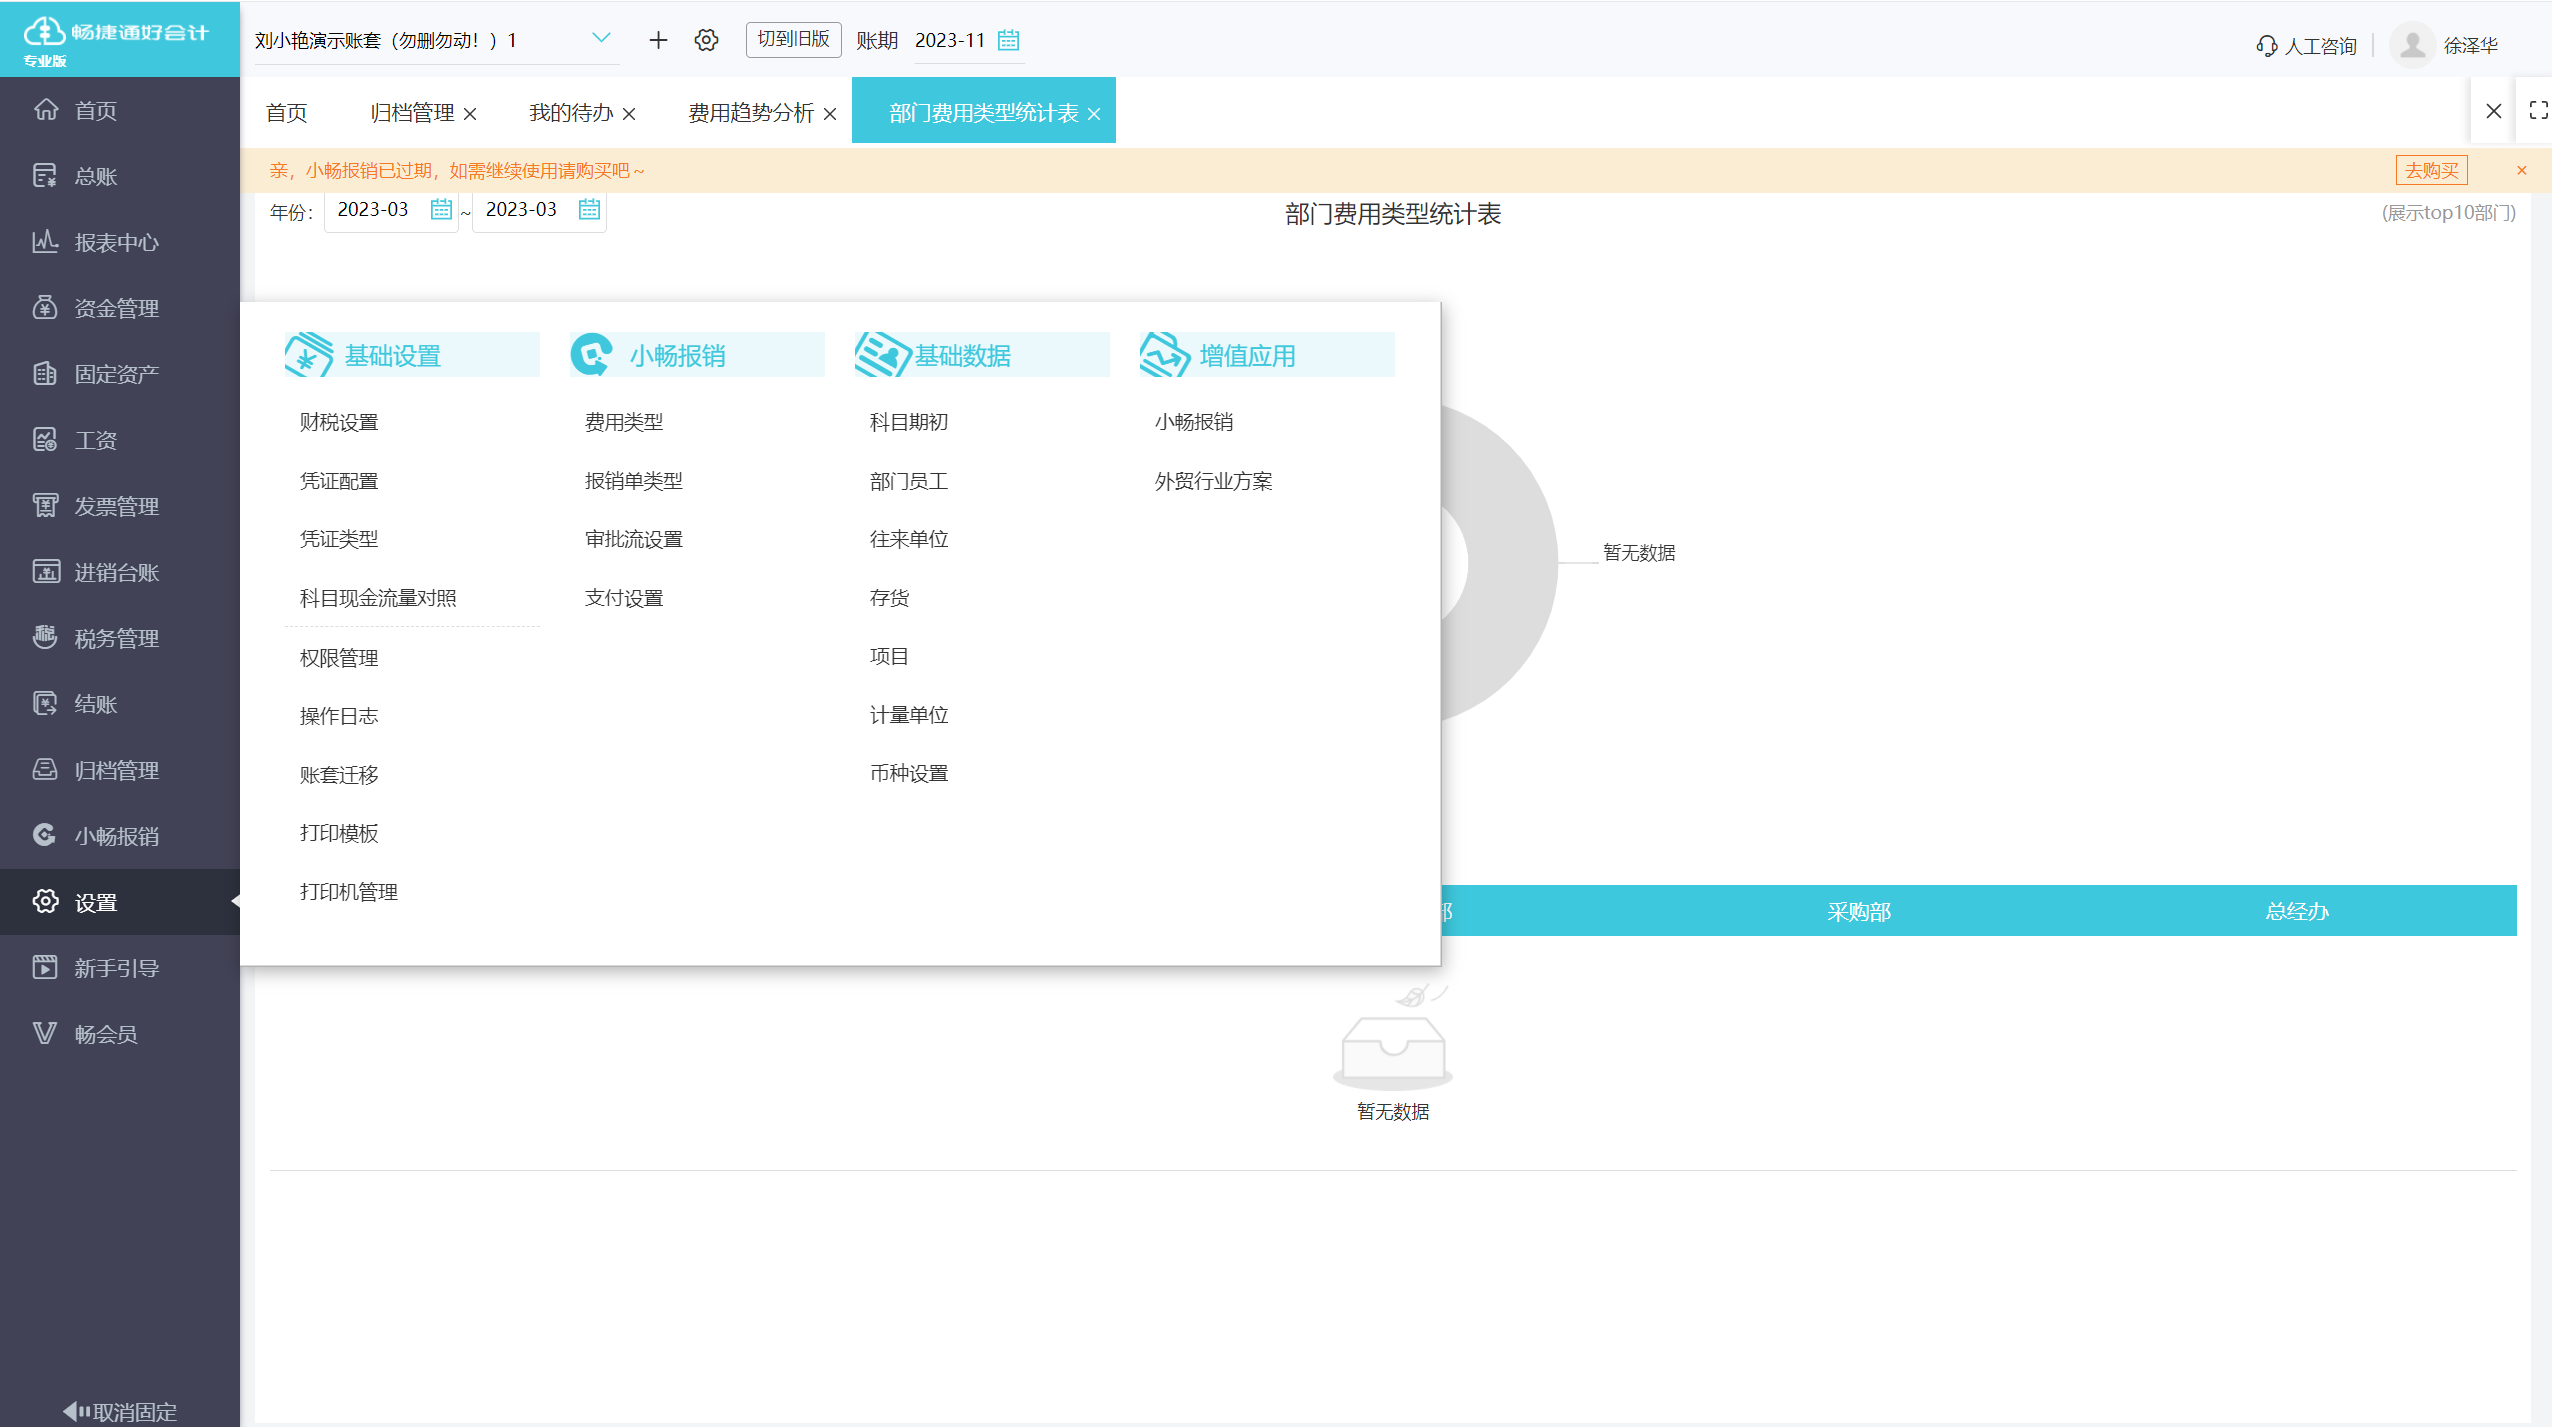Click the 小畅报销 icon in settings menu
The width and height of the screenshot is (2552, 1427).
(591, 354)
